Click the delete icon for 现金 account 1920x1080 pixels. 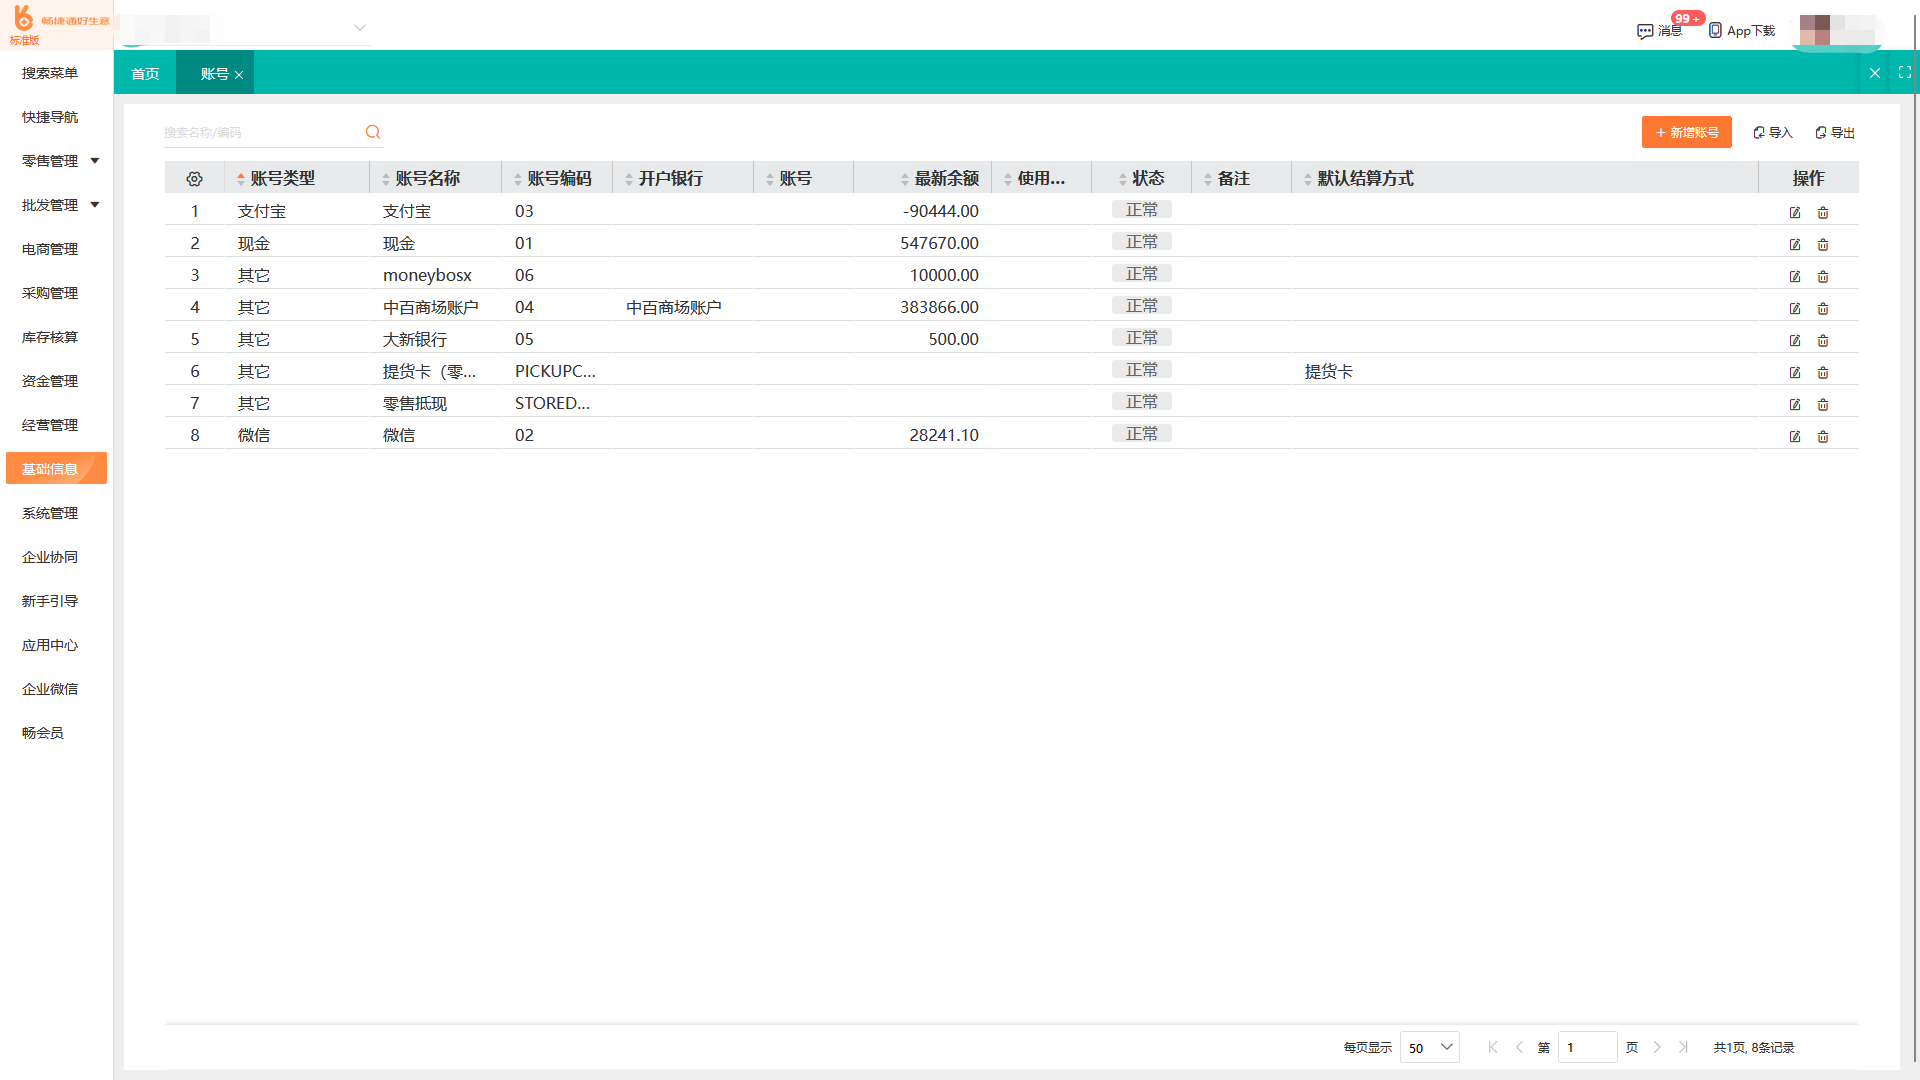pyautogui.click(x=1824, y=243)
